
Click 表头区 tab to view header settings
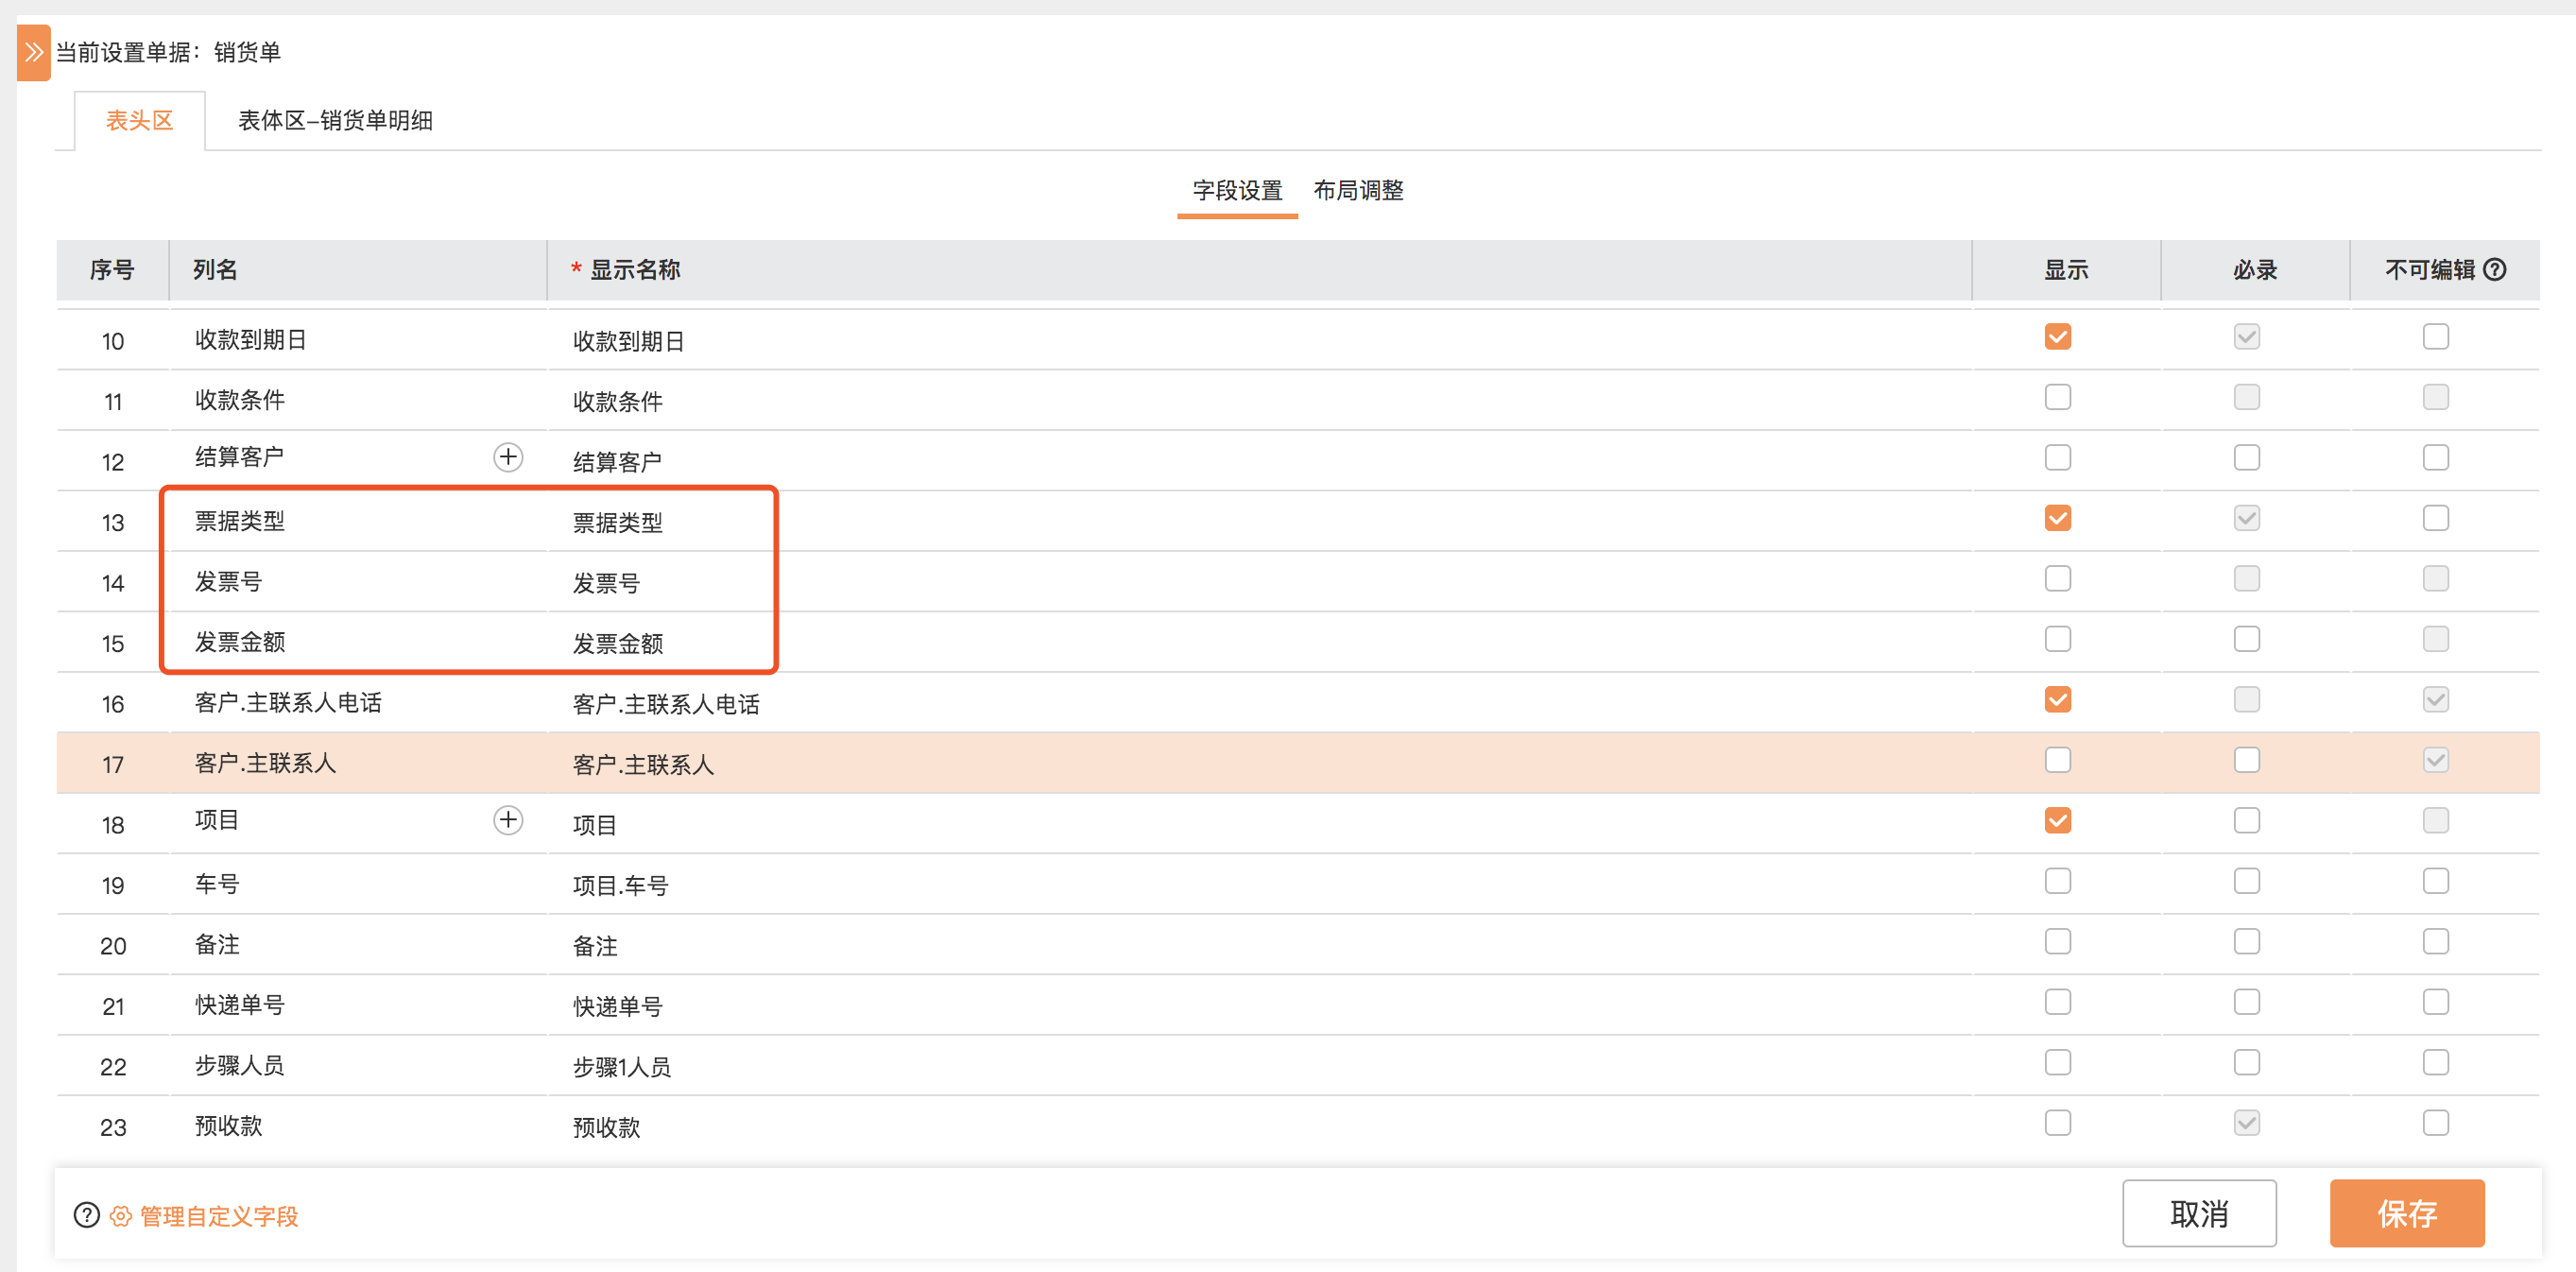click(x=140, y=118)
